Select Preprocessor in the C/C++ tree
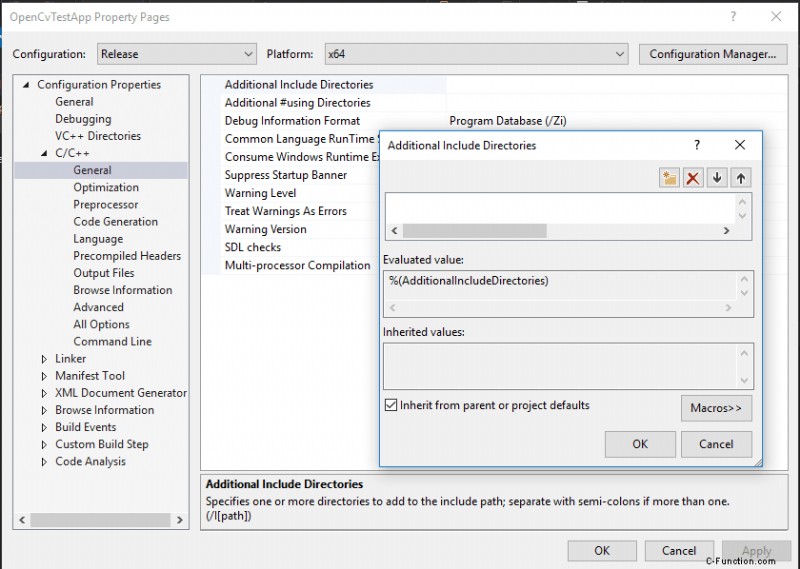The height and width of the screenshot is (569, 800). point(105,205)
